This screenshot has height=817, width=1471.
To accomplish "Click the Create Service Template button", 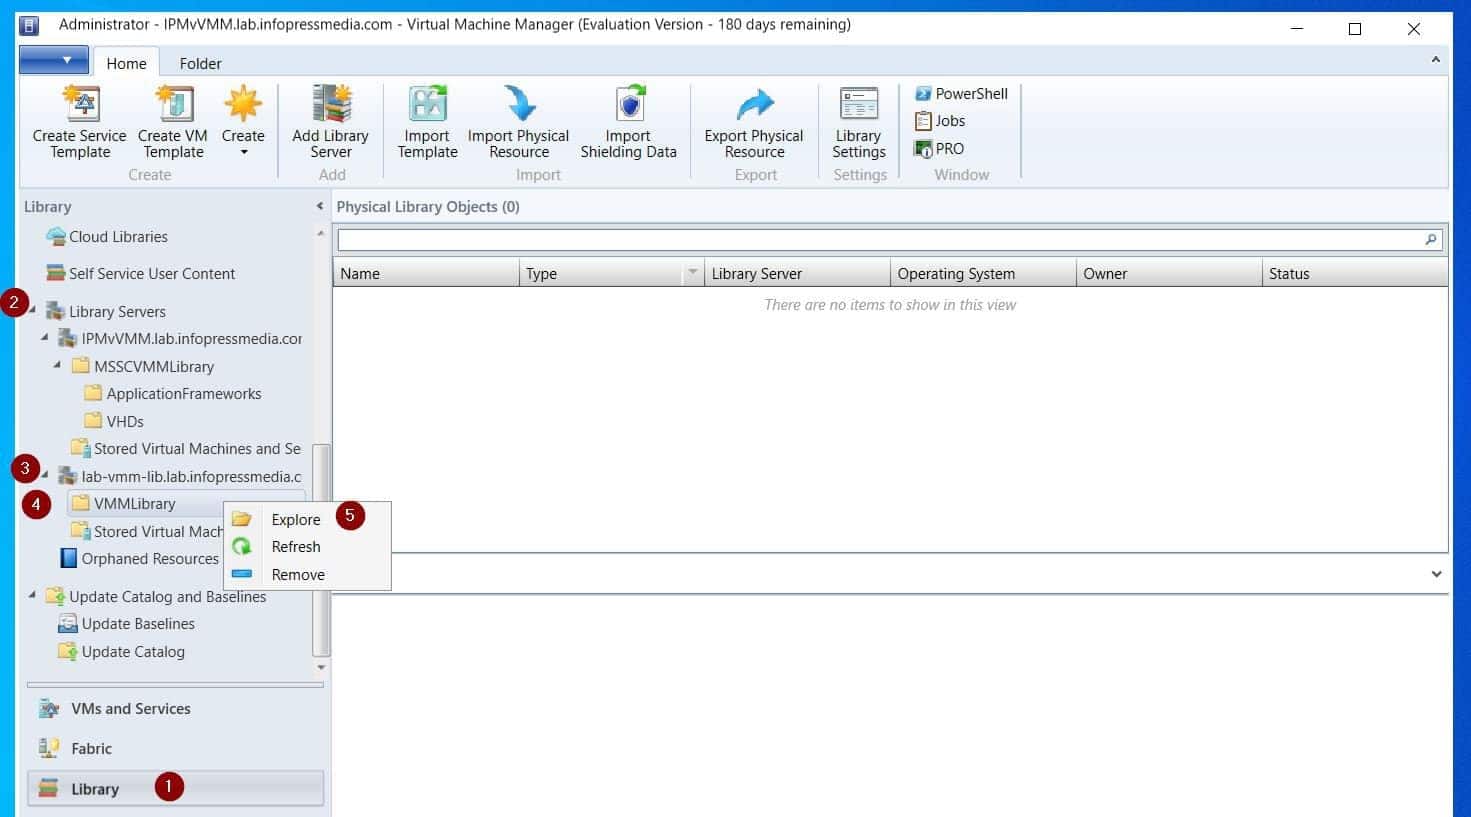I will point(78,120).
